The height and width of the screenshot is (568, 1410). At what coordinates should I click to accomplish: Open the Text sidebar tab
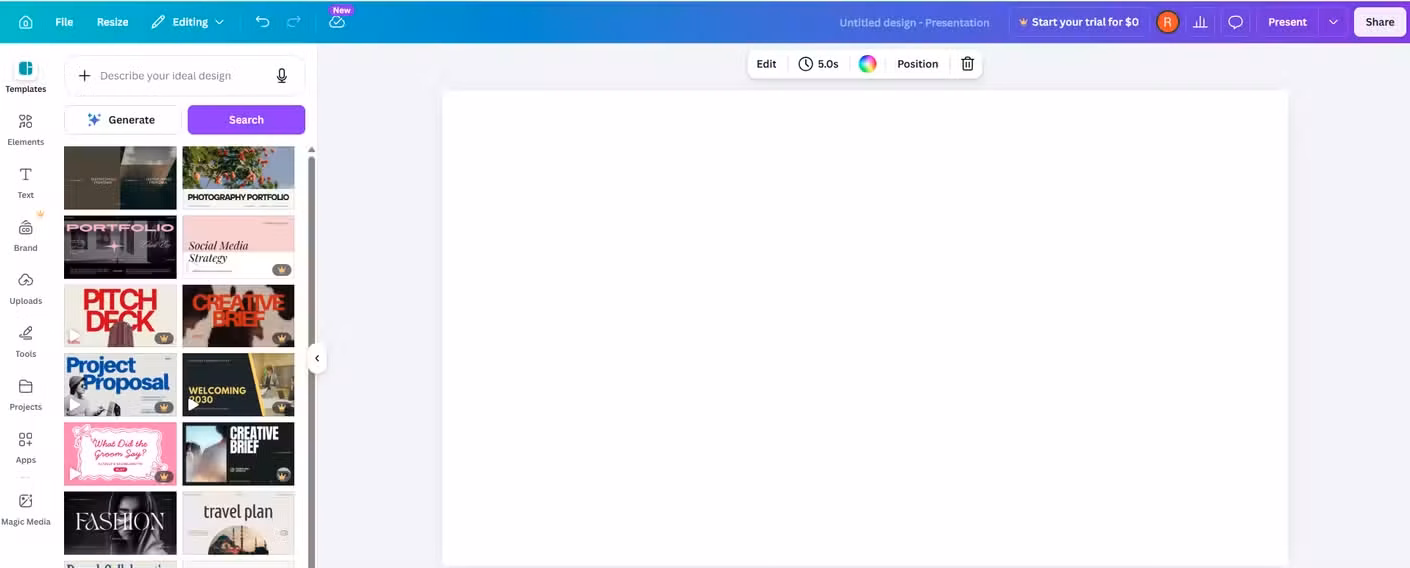[x=26, y=182]
